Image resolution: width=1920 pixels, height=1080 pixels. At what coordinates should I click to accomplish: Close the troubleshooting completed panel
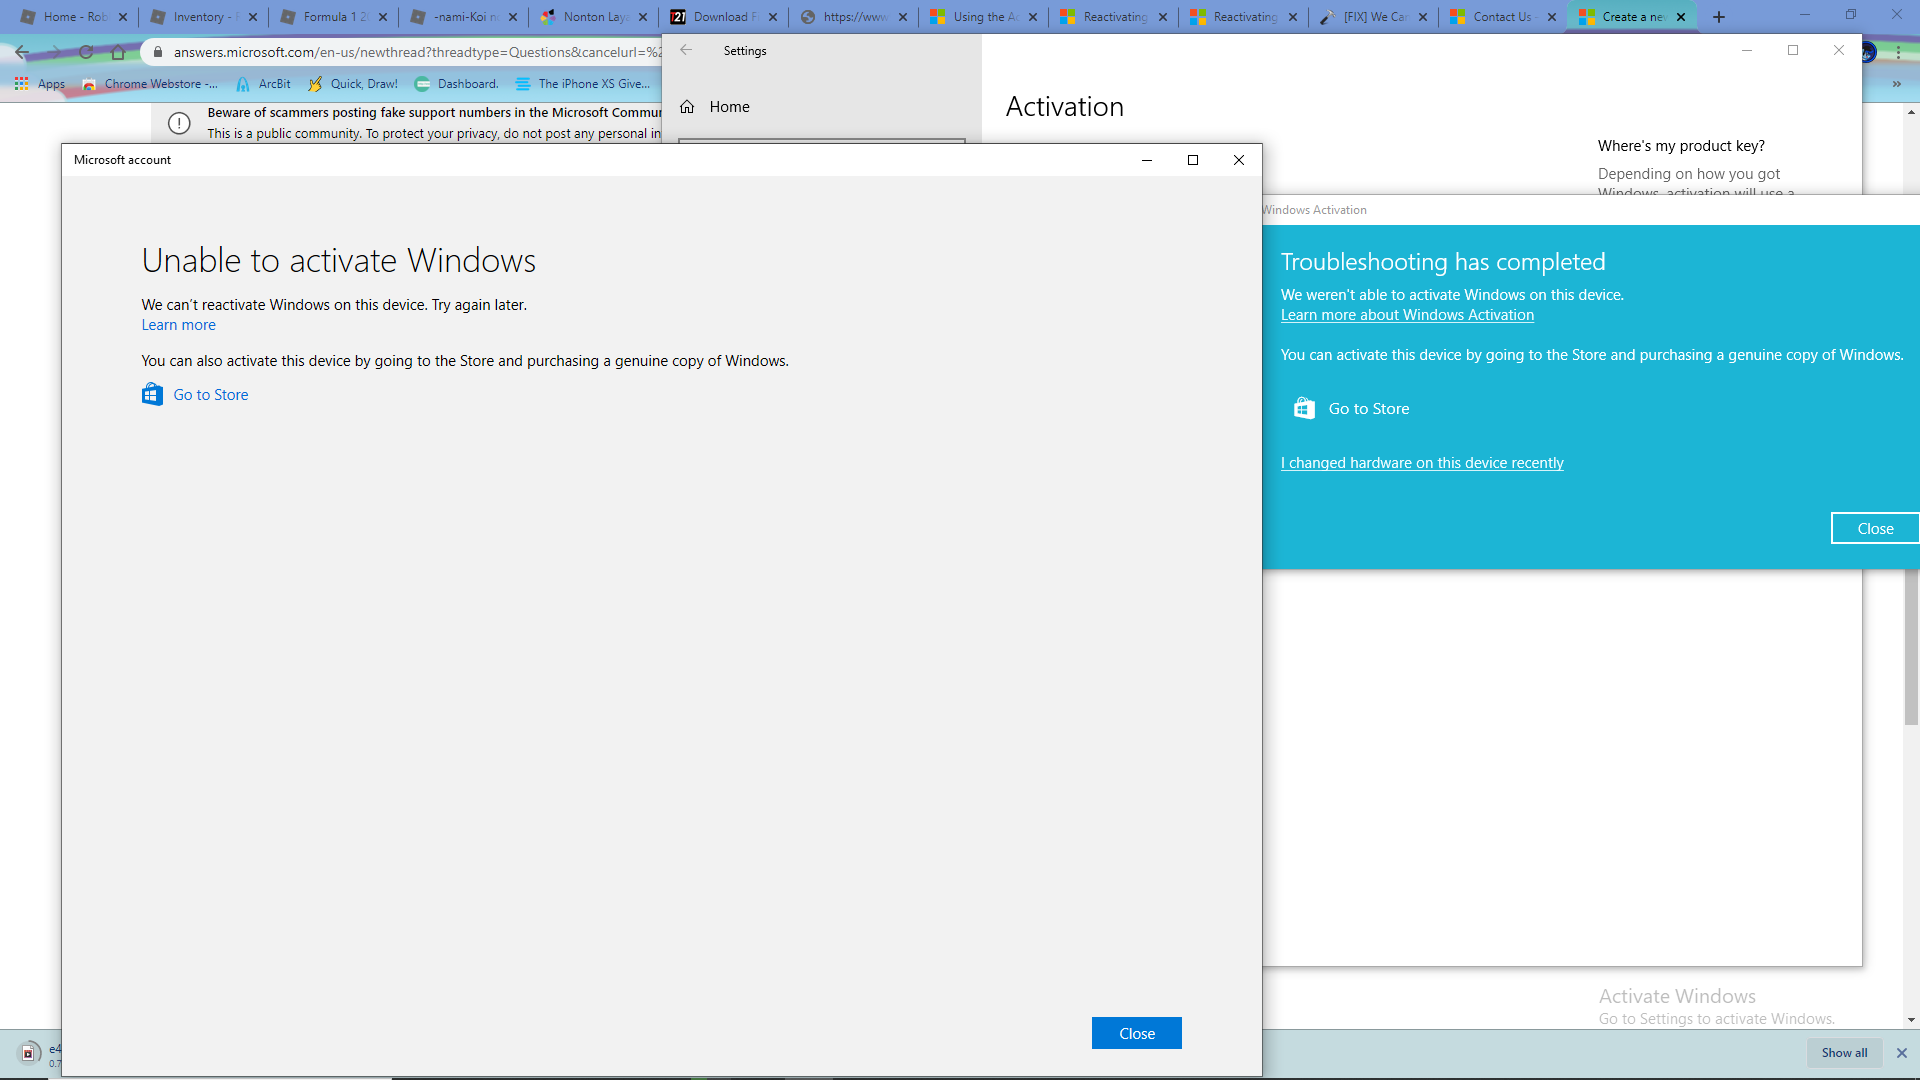1875,527
